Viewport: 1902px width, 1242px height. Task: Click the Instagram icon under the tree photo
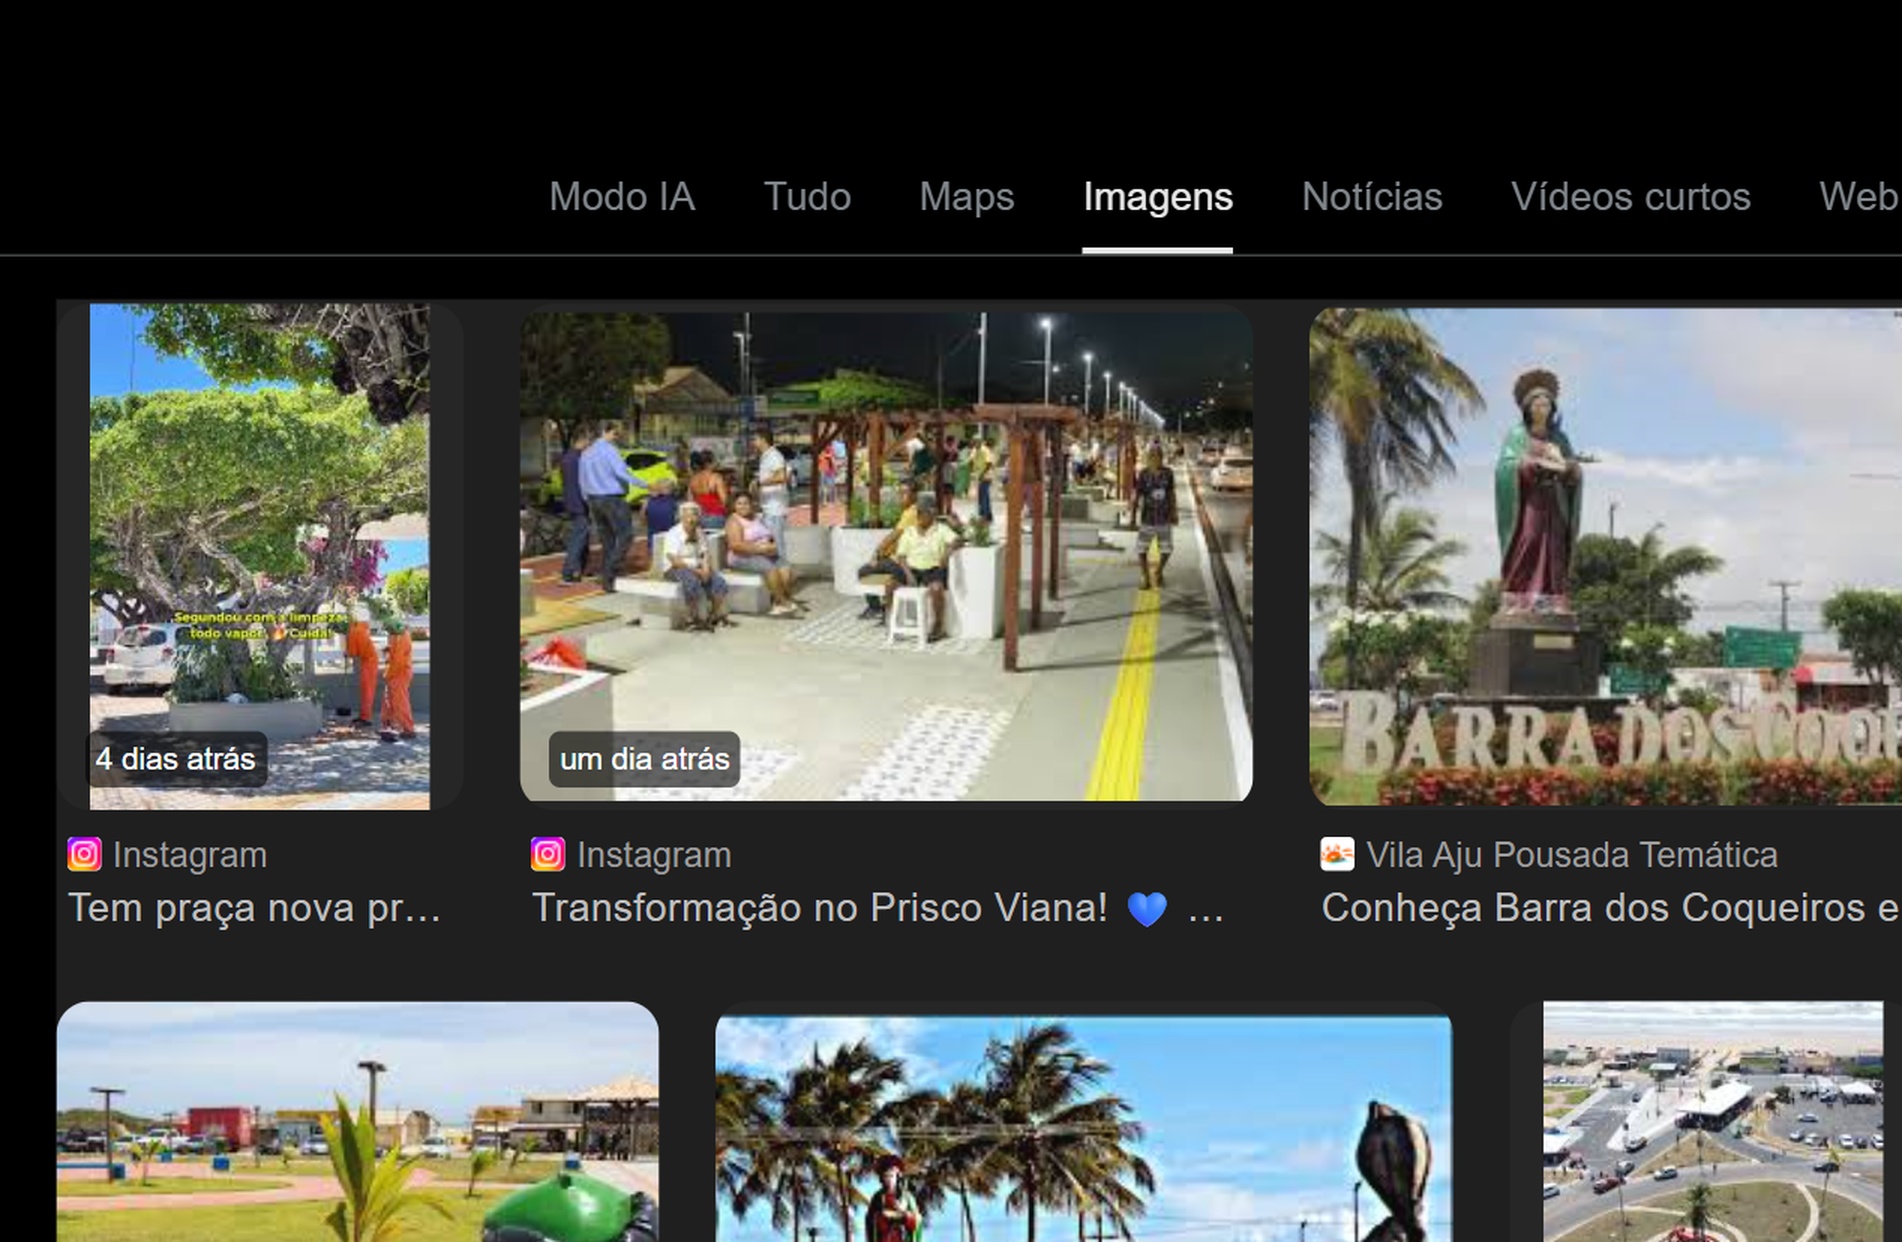point(85,855)
